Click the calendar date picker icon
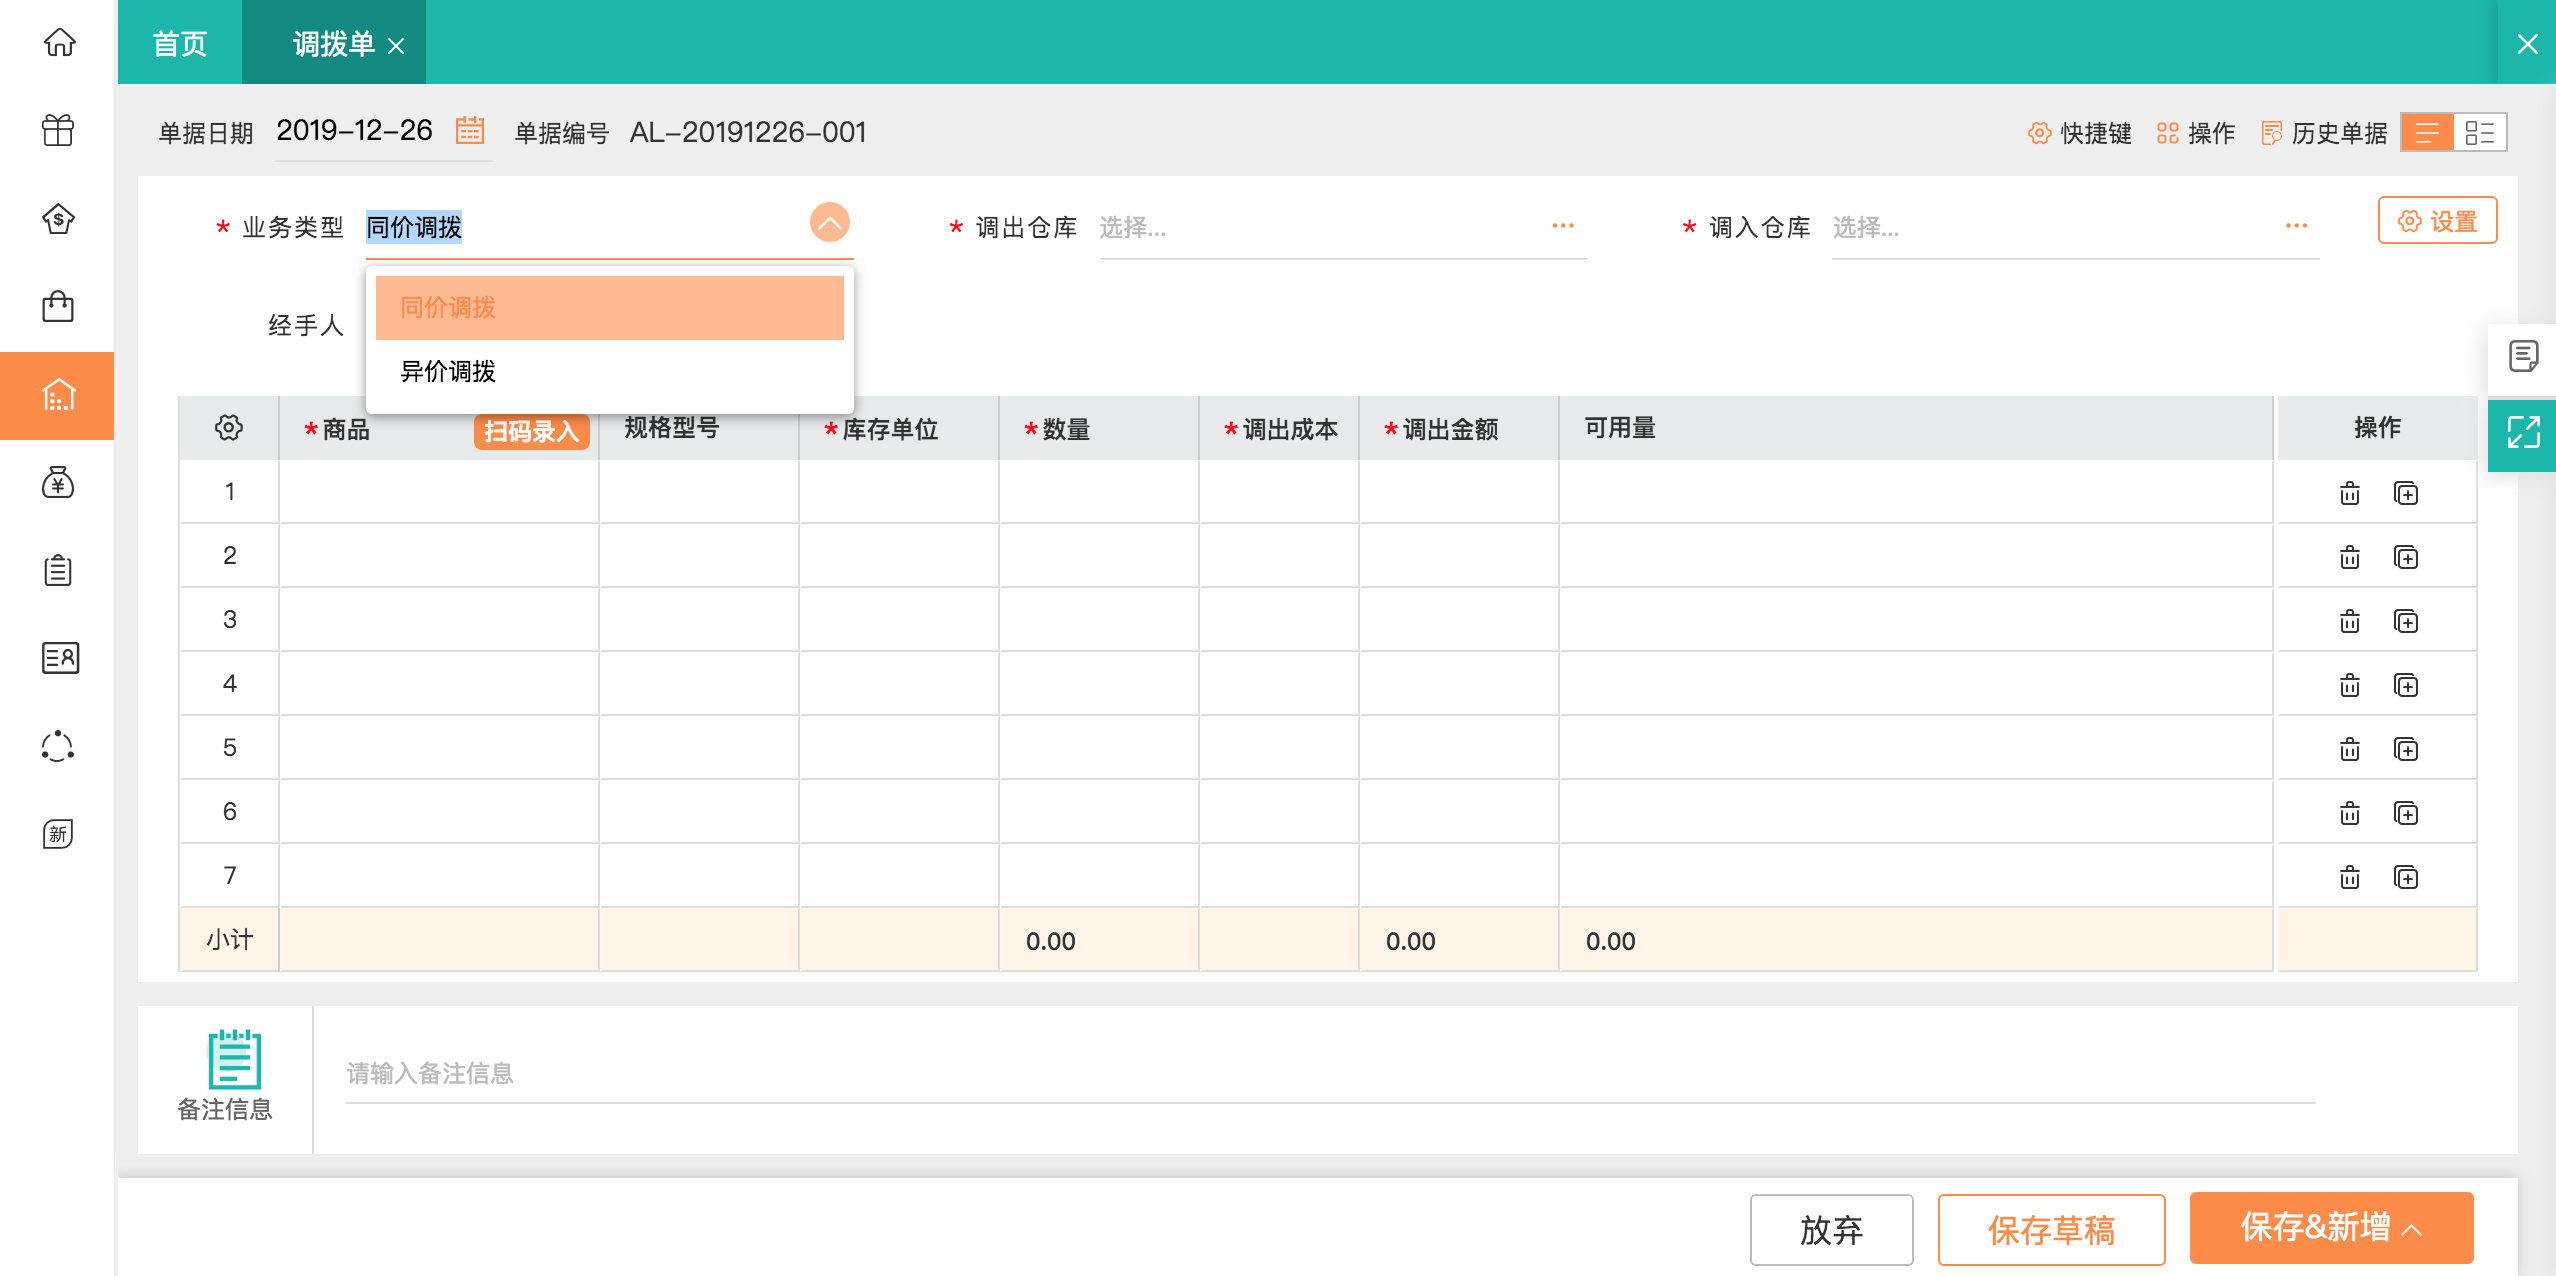The height and width of the screenshot is (1276, 2556). 471,132
